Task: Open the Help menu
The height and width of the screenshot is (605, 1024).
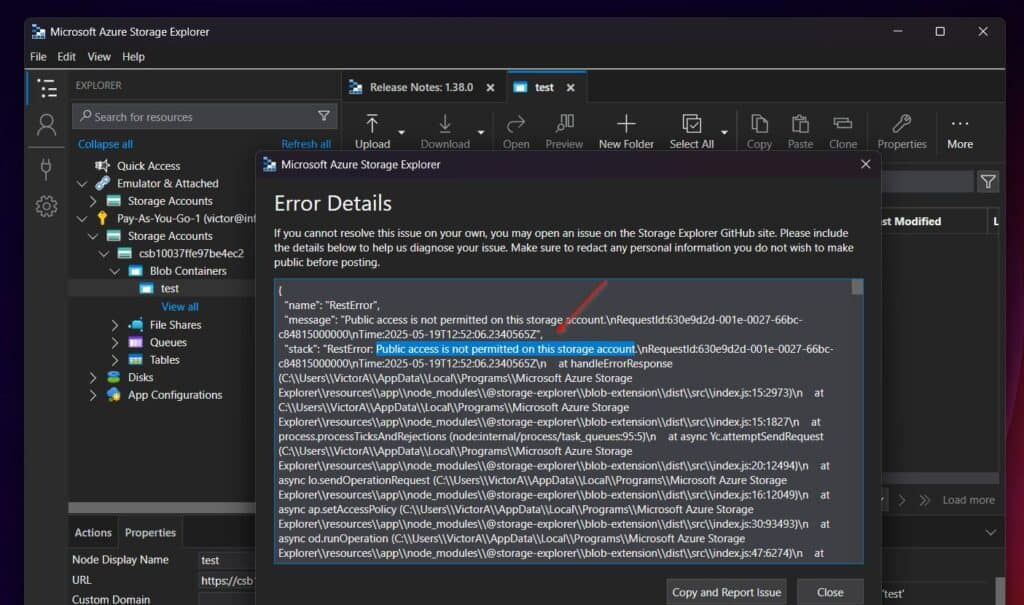Action: click(133, 57)
